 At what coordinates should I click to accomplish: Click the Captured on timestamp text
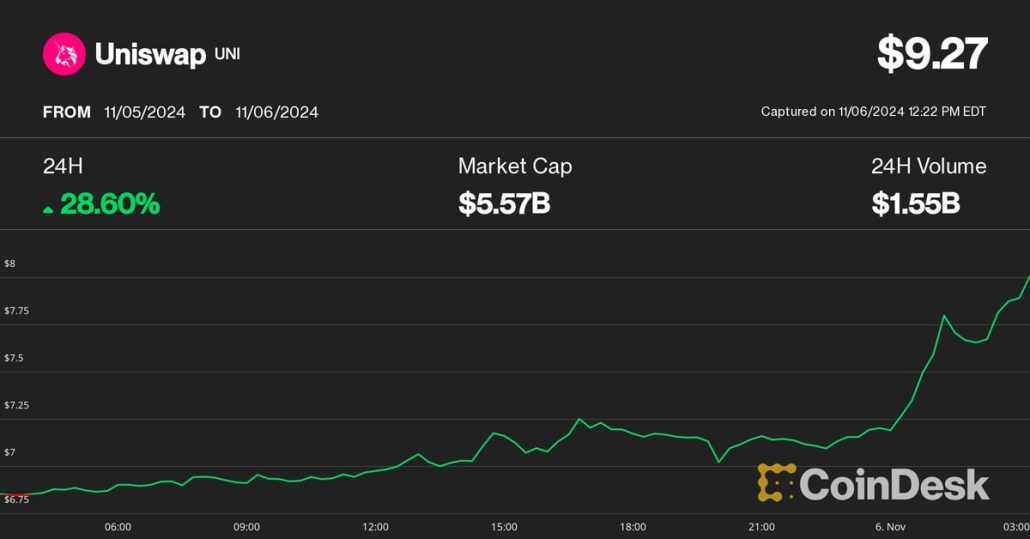point(873,112)
